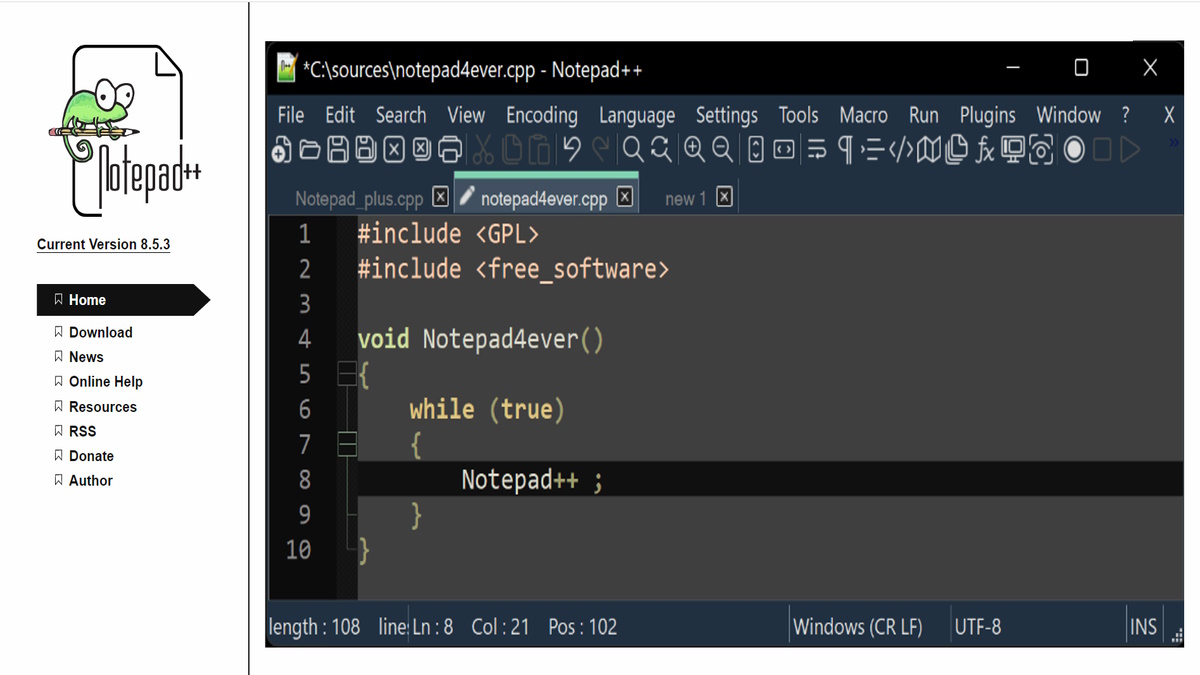Open Find with the magnifier icon

[x=634, y=149]
